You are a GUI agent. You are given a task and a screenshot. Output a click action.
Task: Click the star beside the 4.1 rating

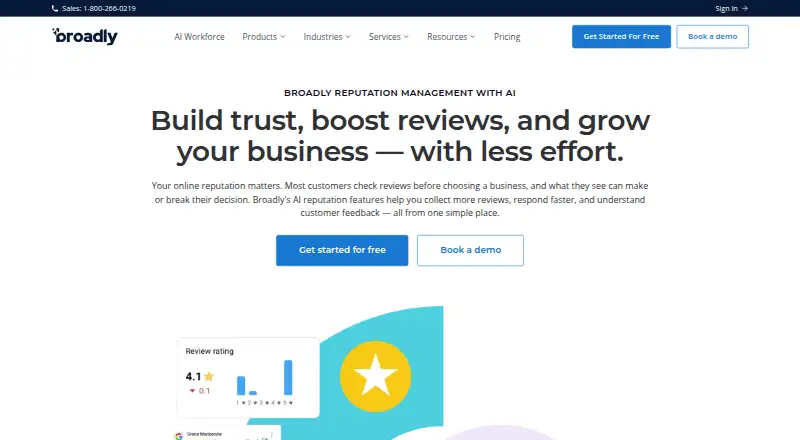pyautogui.click(x=209, y=377)
